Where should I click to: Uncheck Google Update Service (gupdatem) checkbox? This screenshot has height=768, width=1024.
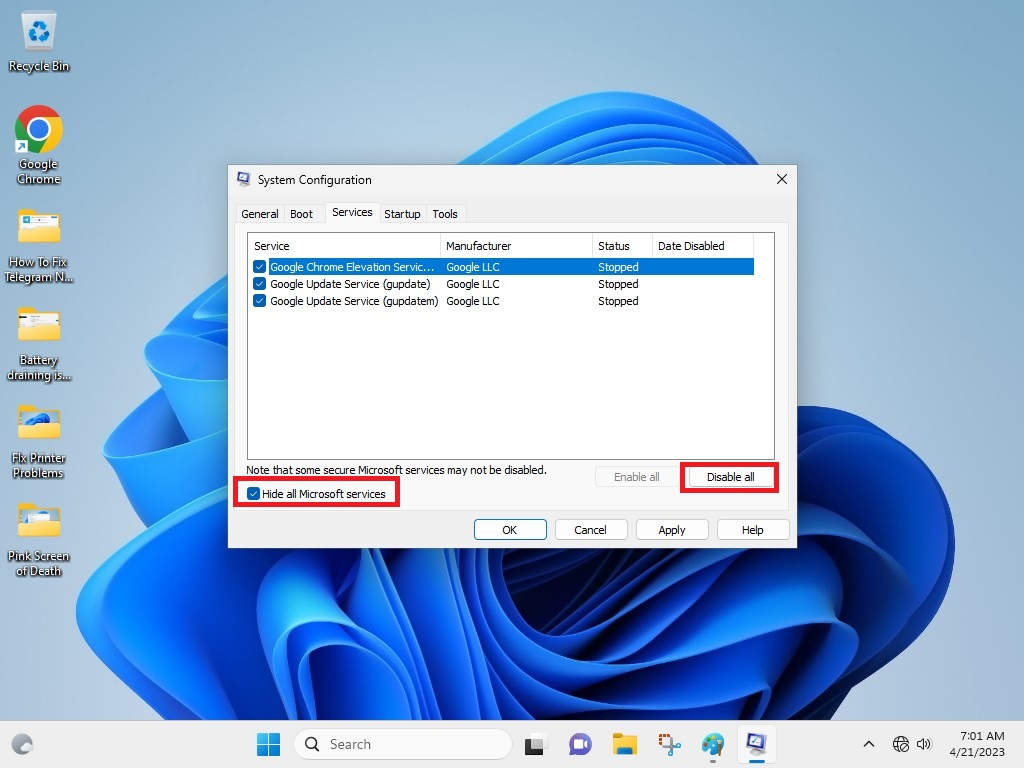pos(259,300)
